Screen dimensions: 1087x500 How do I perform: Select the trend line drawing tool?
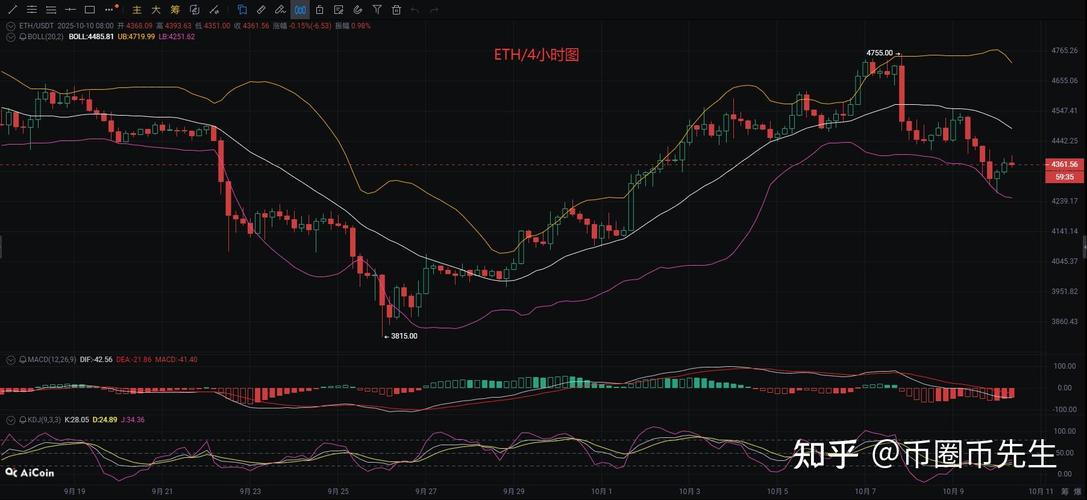click(12, 10)
